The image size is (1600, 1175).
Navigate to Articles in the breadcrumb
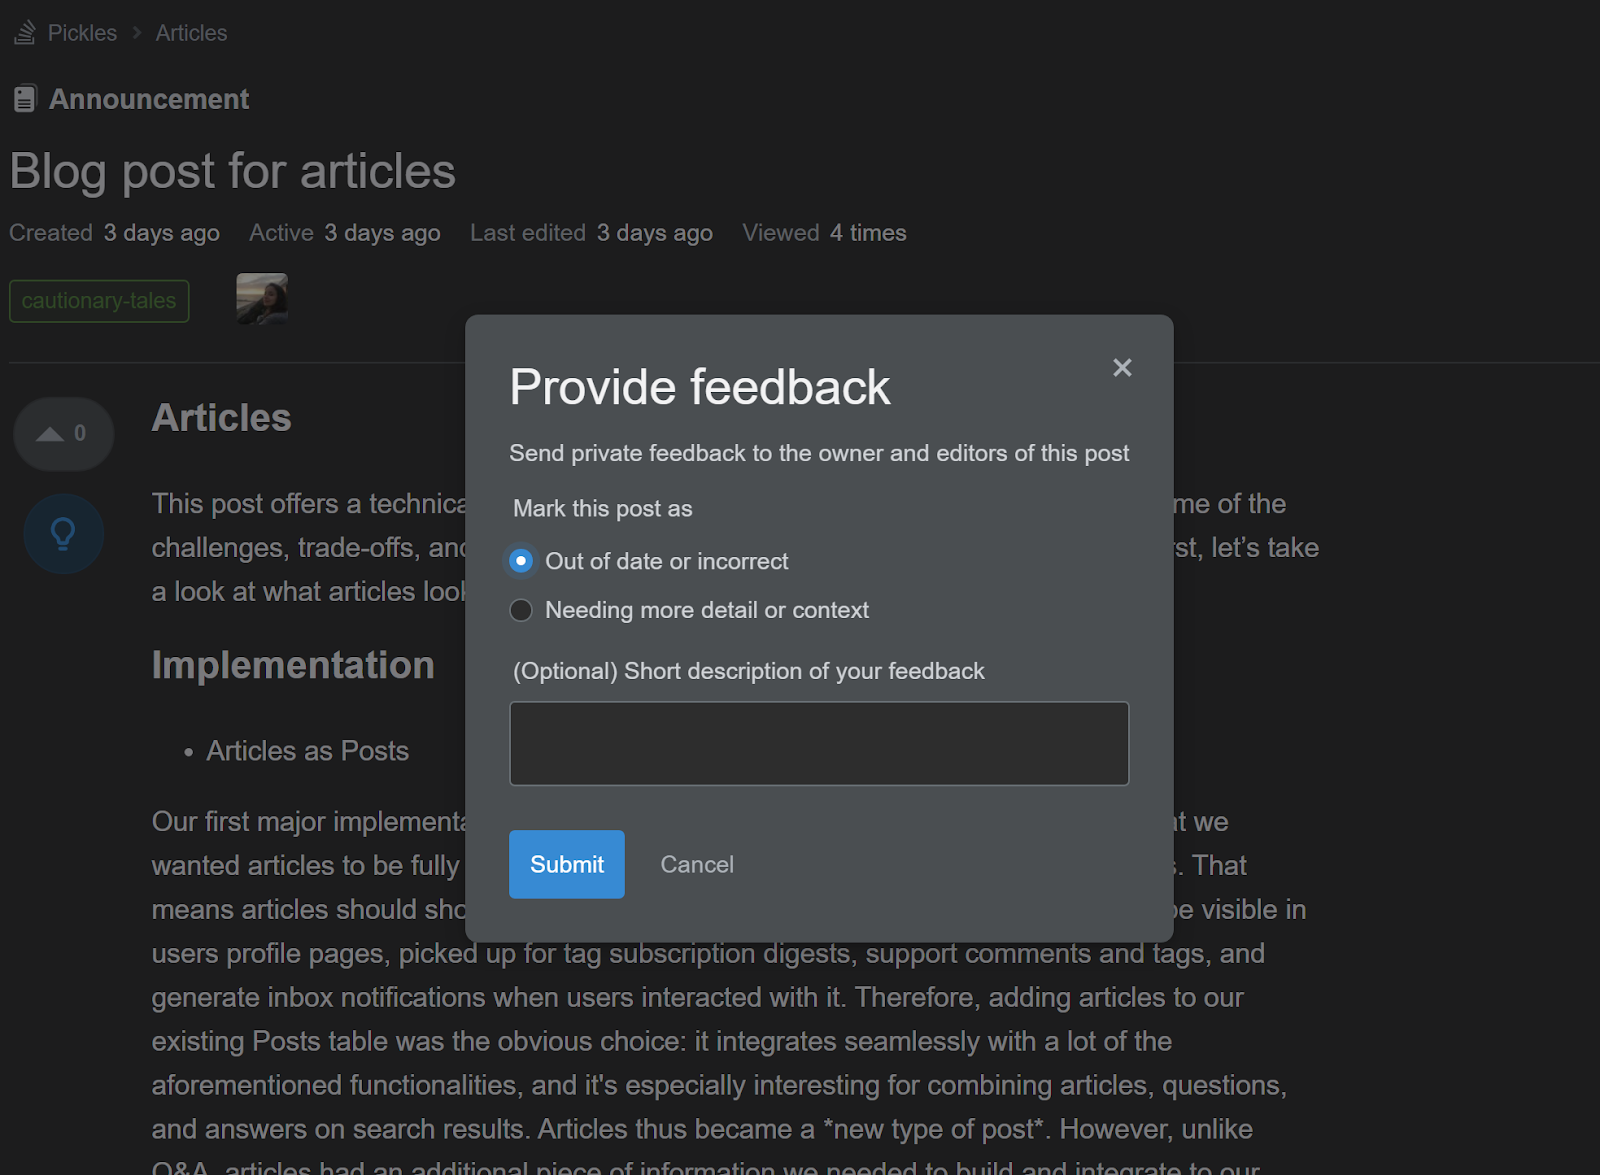(x=191, y=33)
